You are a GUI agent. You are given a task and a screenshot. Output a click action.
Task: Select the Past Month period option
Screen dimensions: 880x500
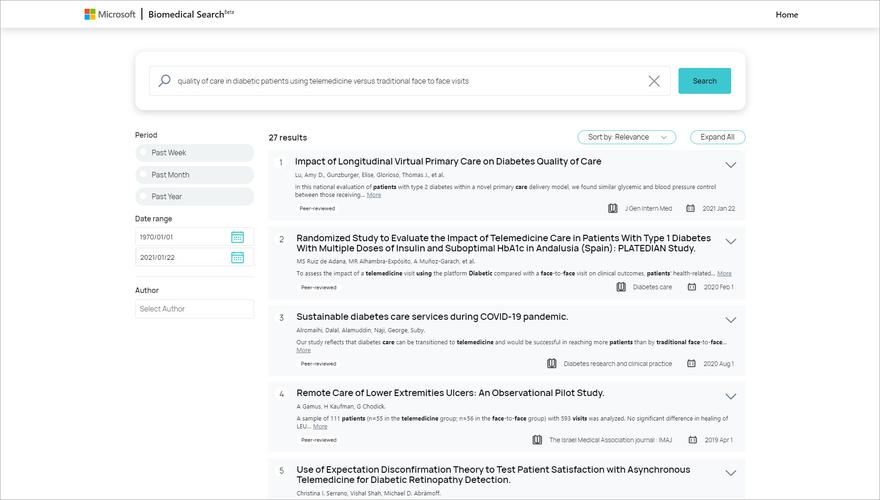coord(194,175)
